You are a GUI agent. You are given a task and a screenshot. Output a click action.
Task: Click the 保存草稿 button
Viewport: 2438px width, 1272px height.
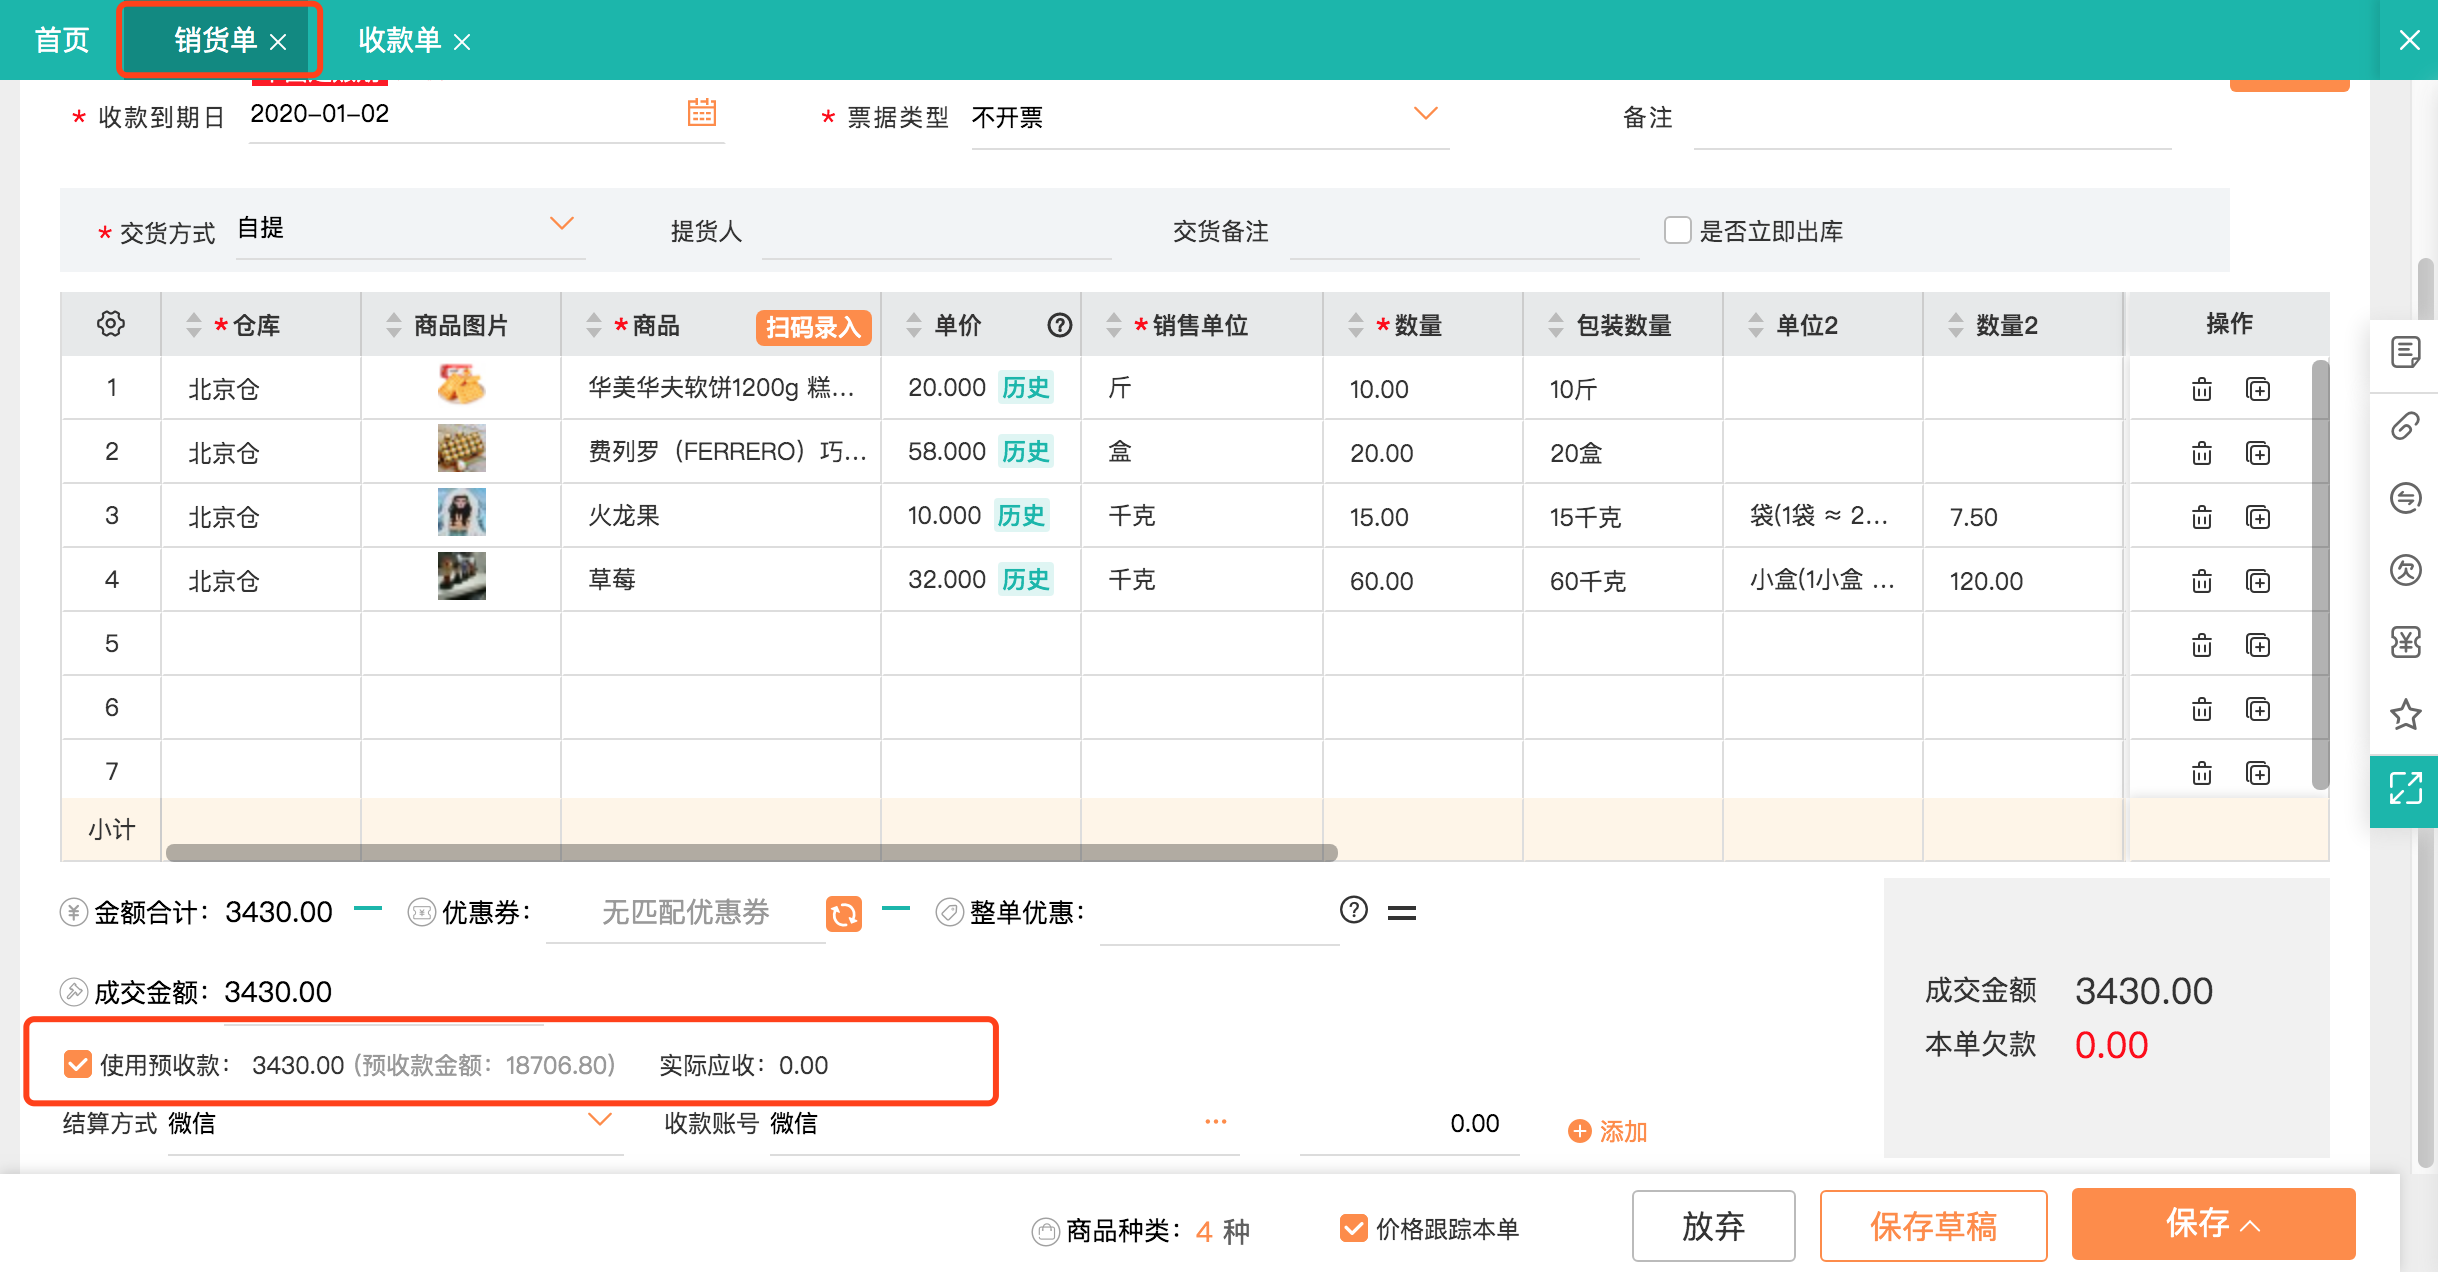pos(1935,1222)
